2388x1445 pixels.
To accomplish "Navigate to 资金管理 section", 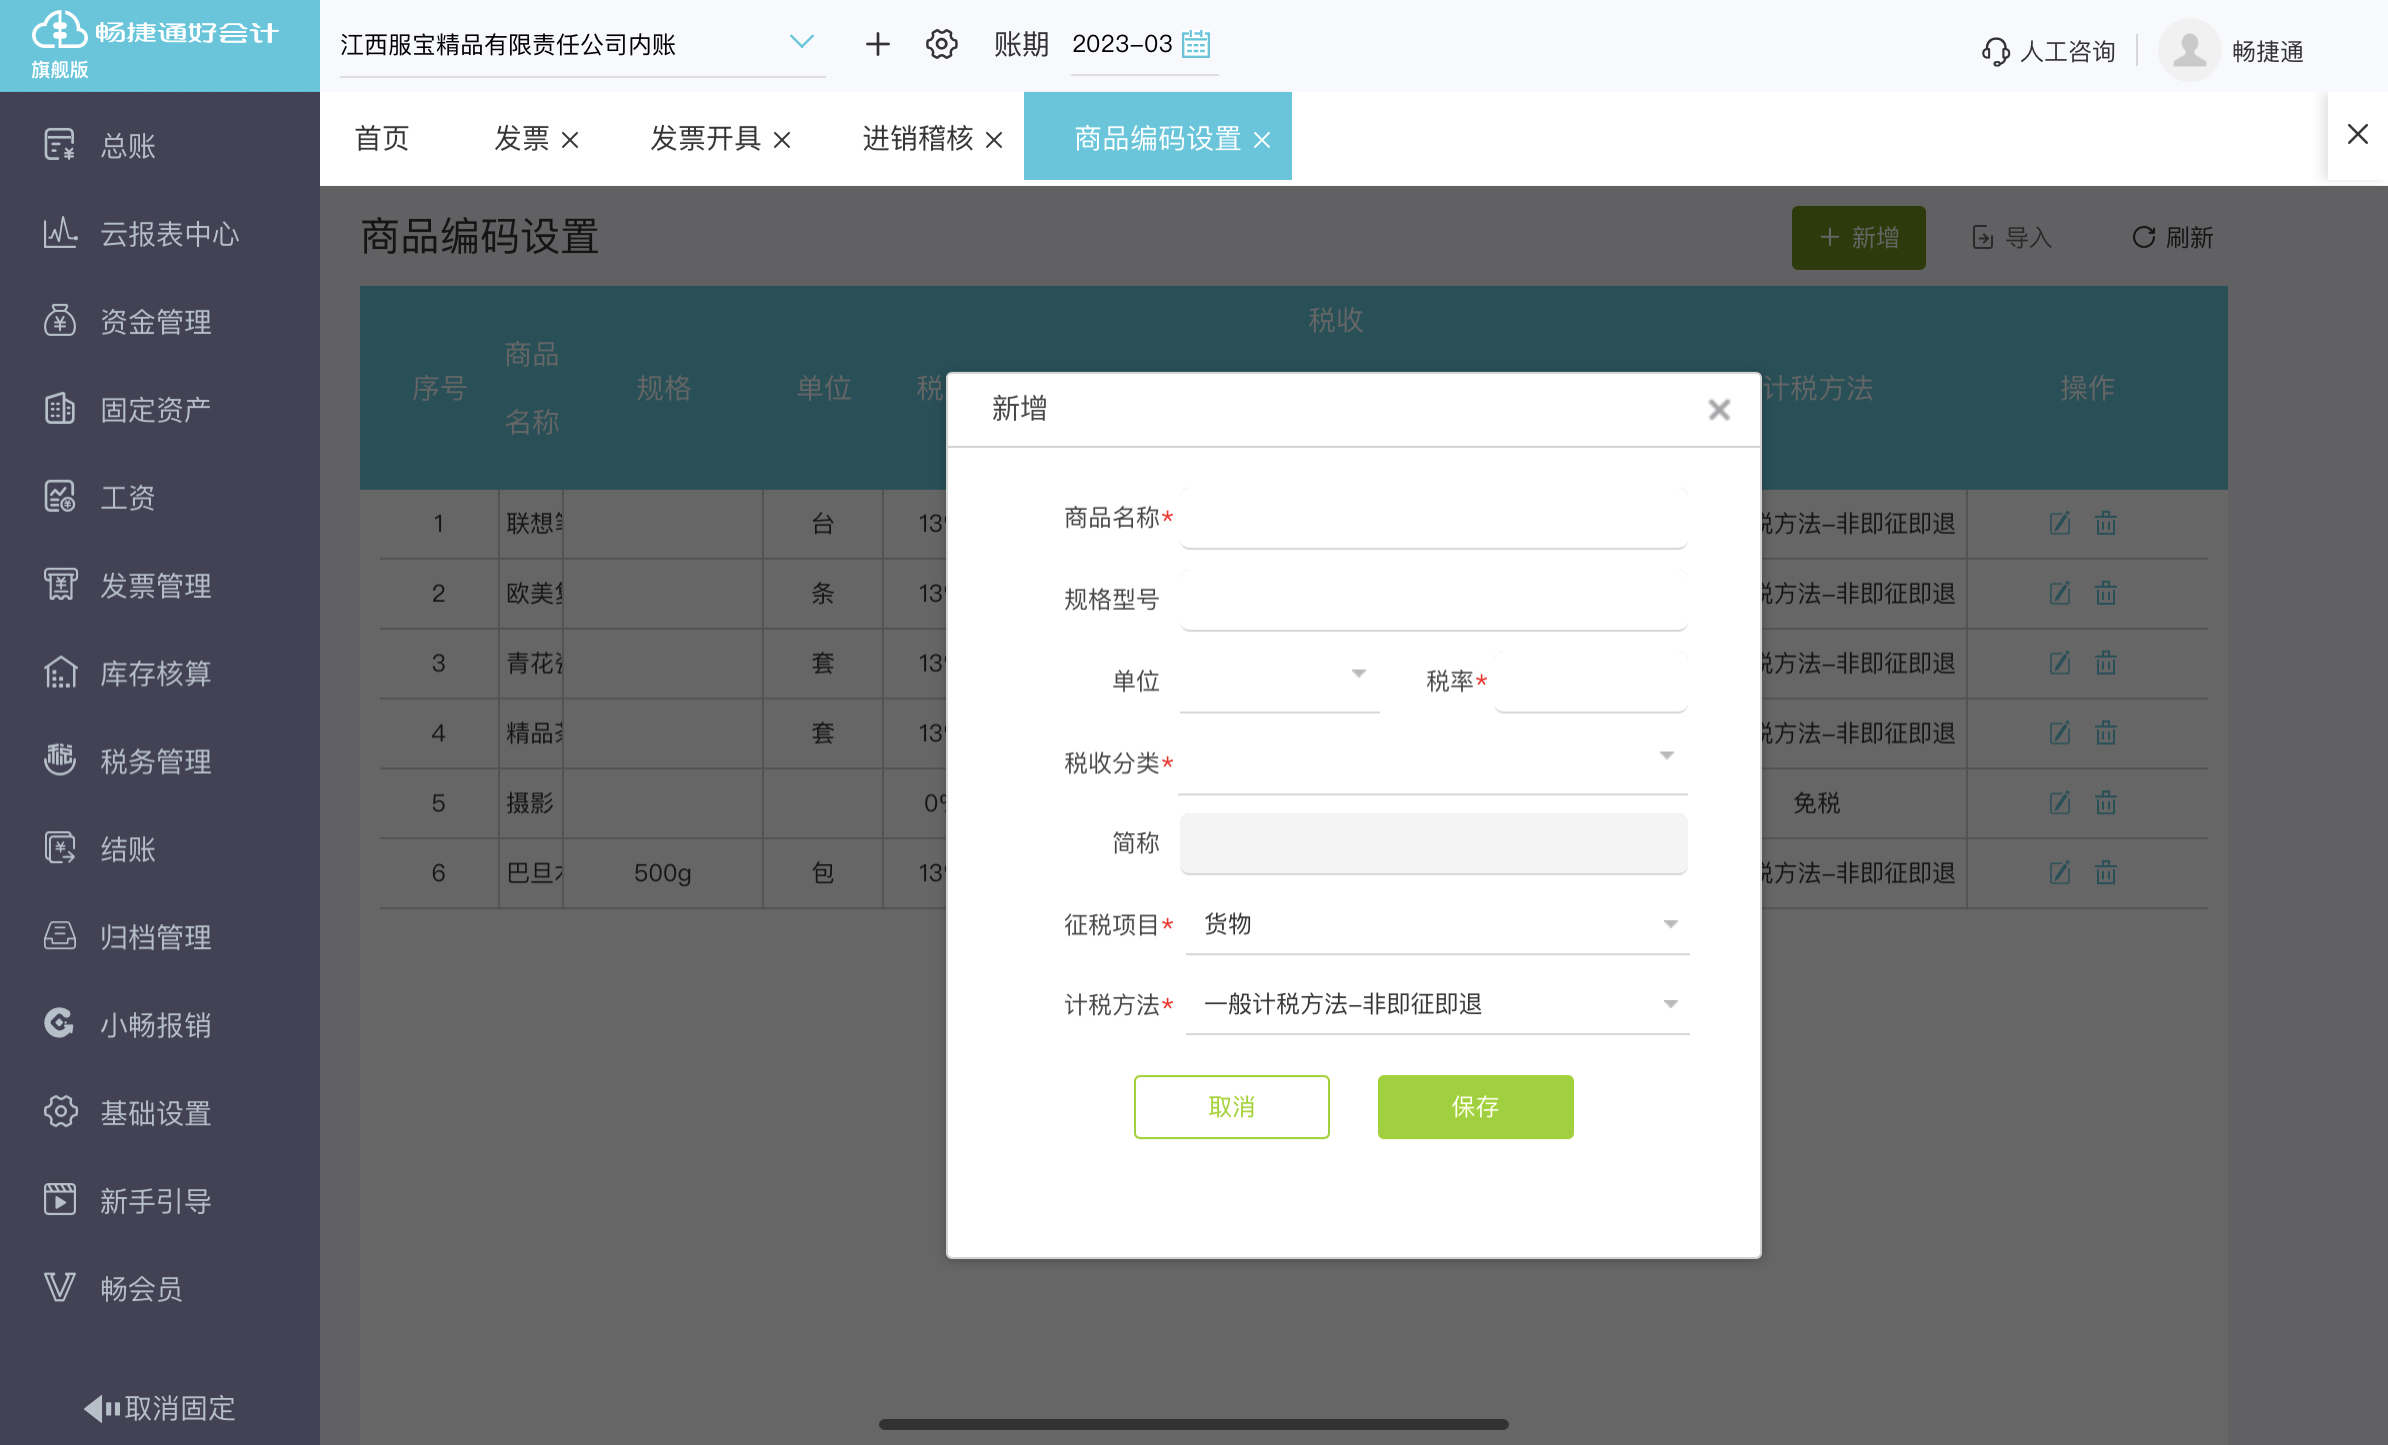I will pyautogui.click(x=159, y=321).
